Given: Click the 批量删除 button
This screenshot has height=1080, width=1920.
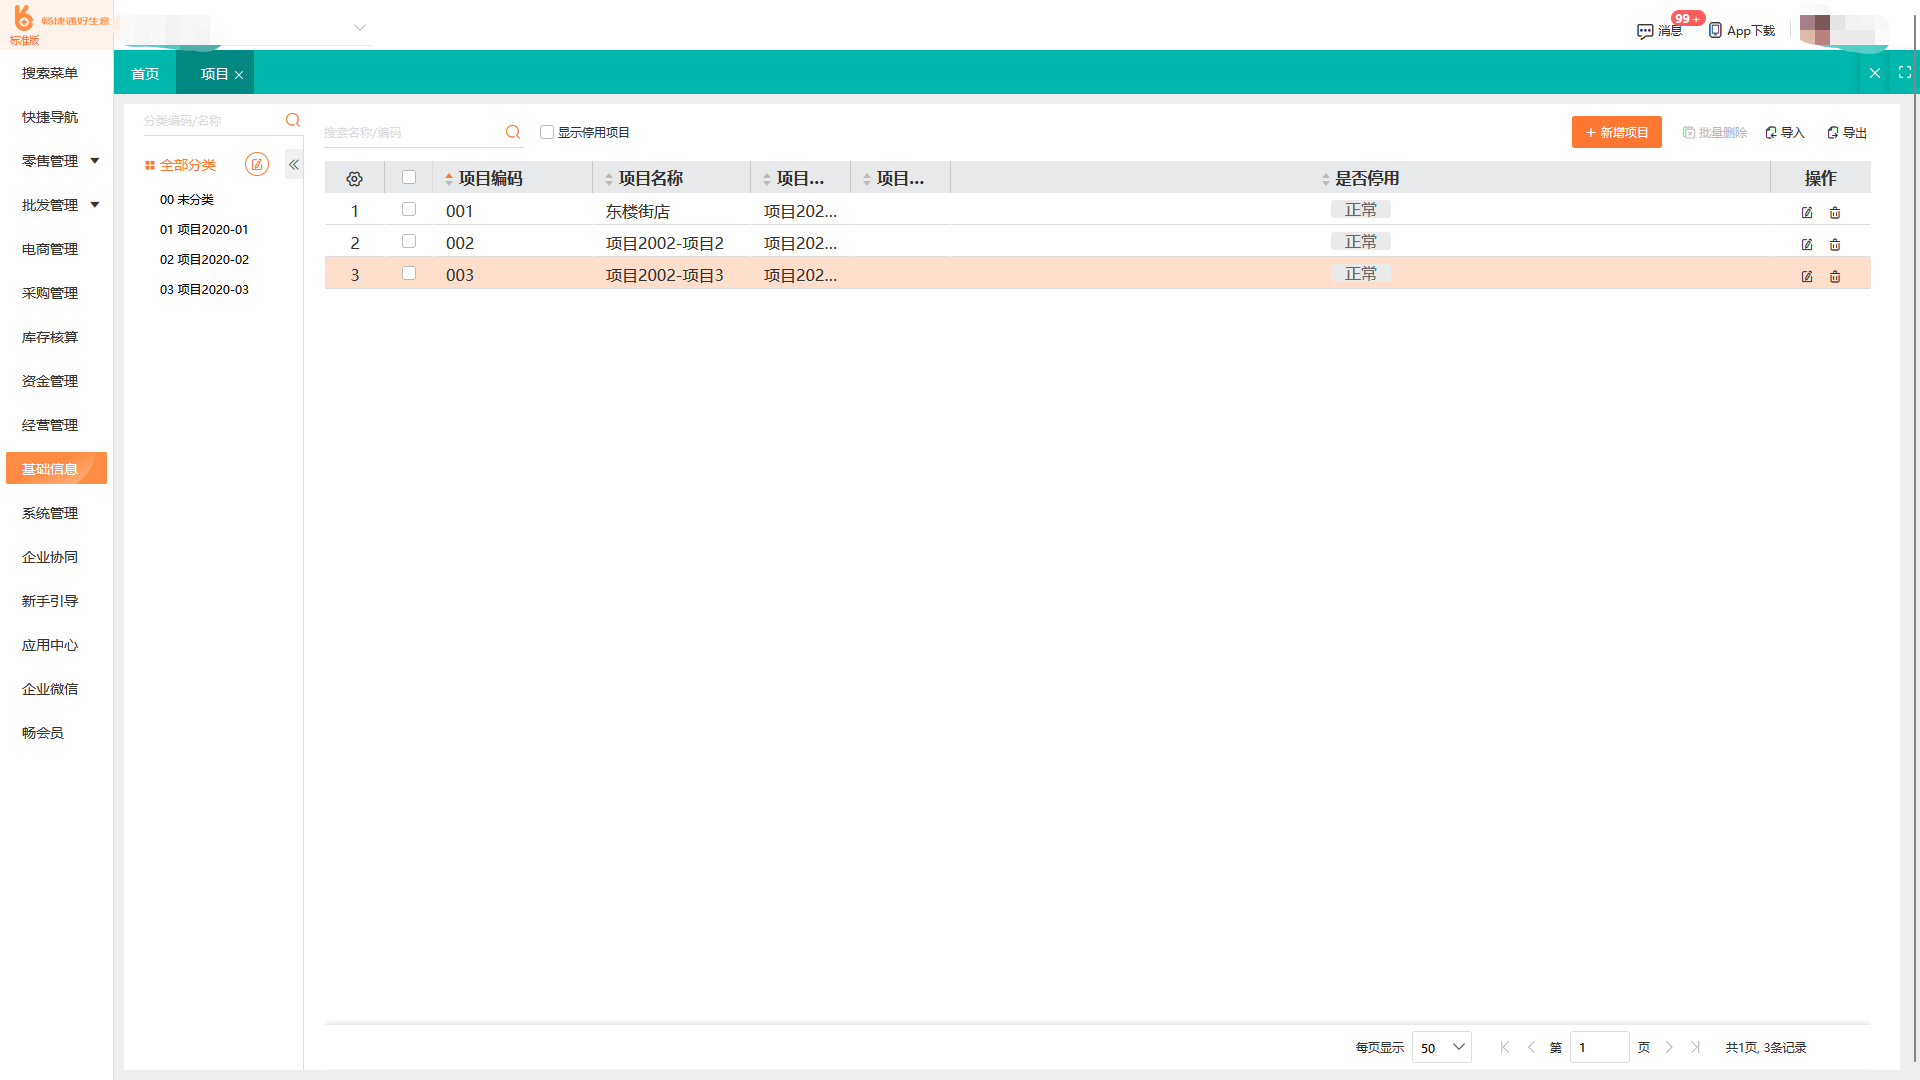Looking at the screenshot, I should point(1713,132).
